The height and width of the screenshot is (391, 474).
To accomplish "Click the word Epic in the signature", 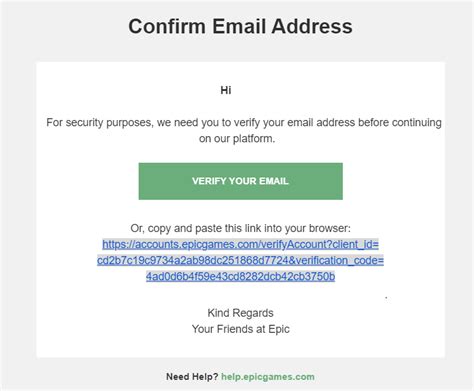I will [279, 329].
